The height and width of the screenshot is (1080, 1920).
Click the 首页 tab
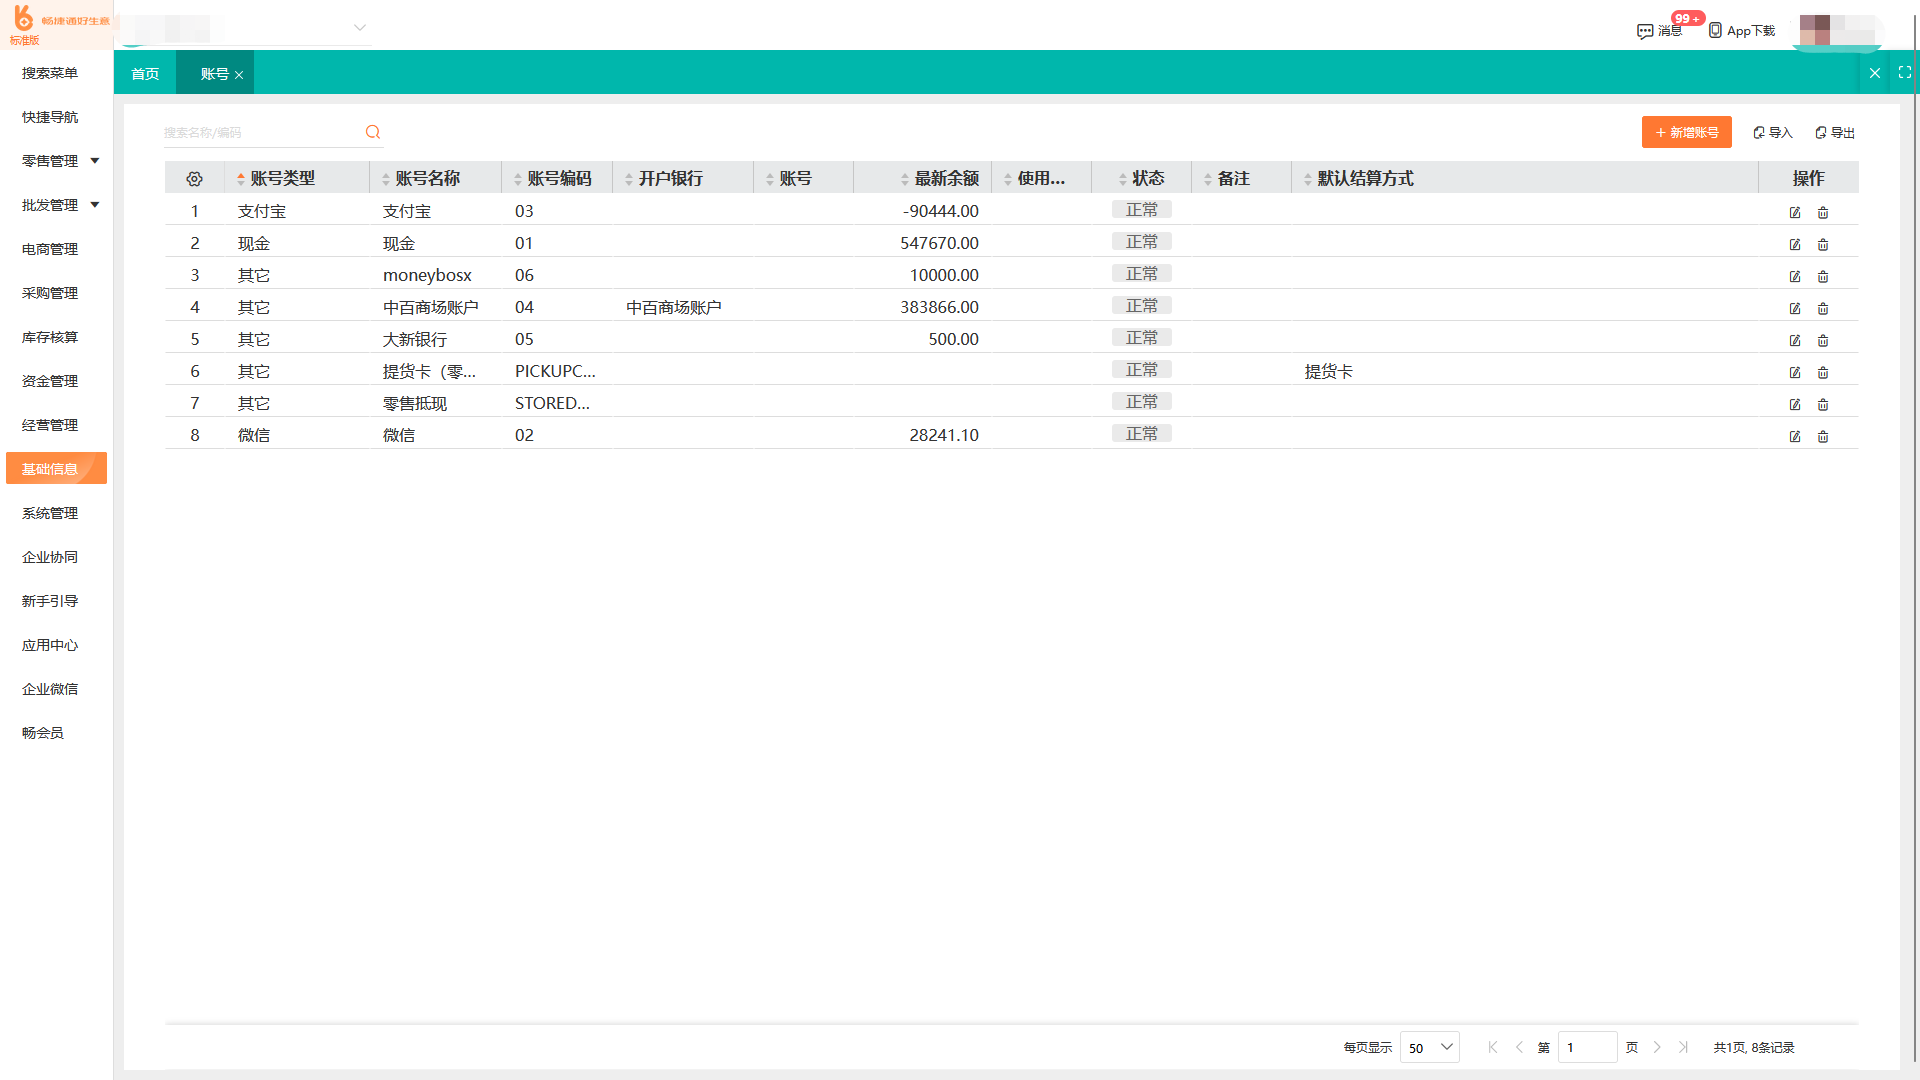145,74
